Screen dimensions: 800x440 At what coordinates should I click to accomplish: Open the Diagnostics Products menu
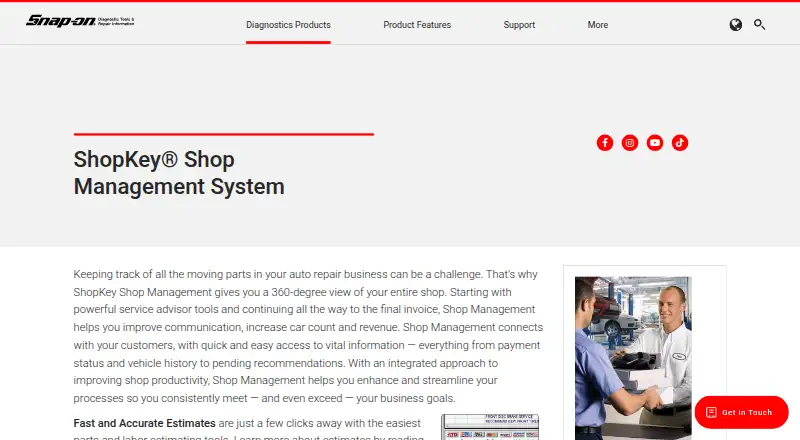(288, 25)
